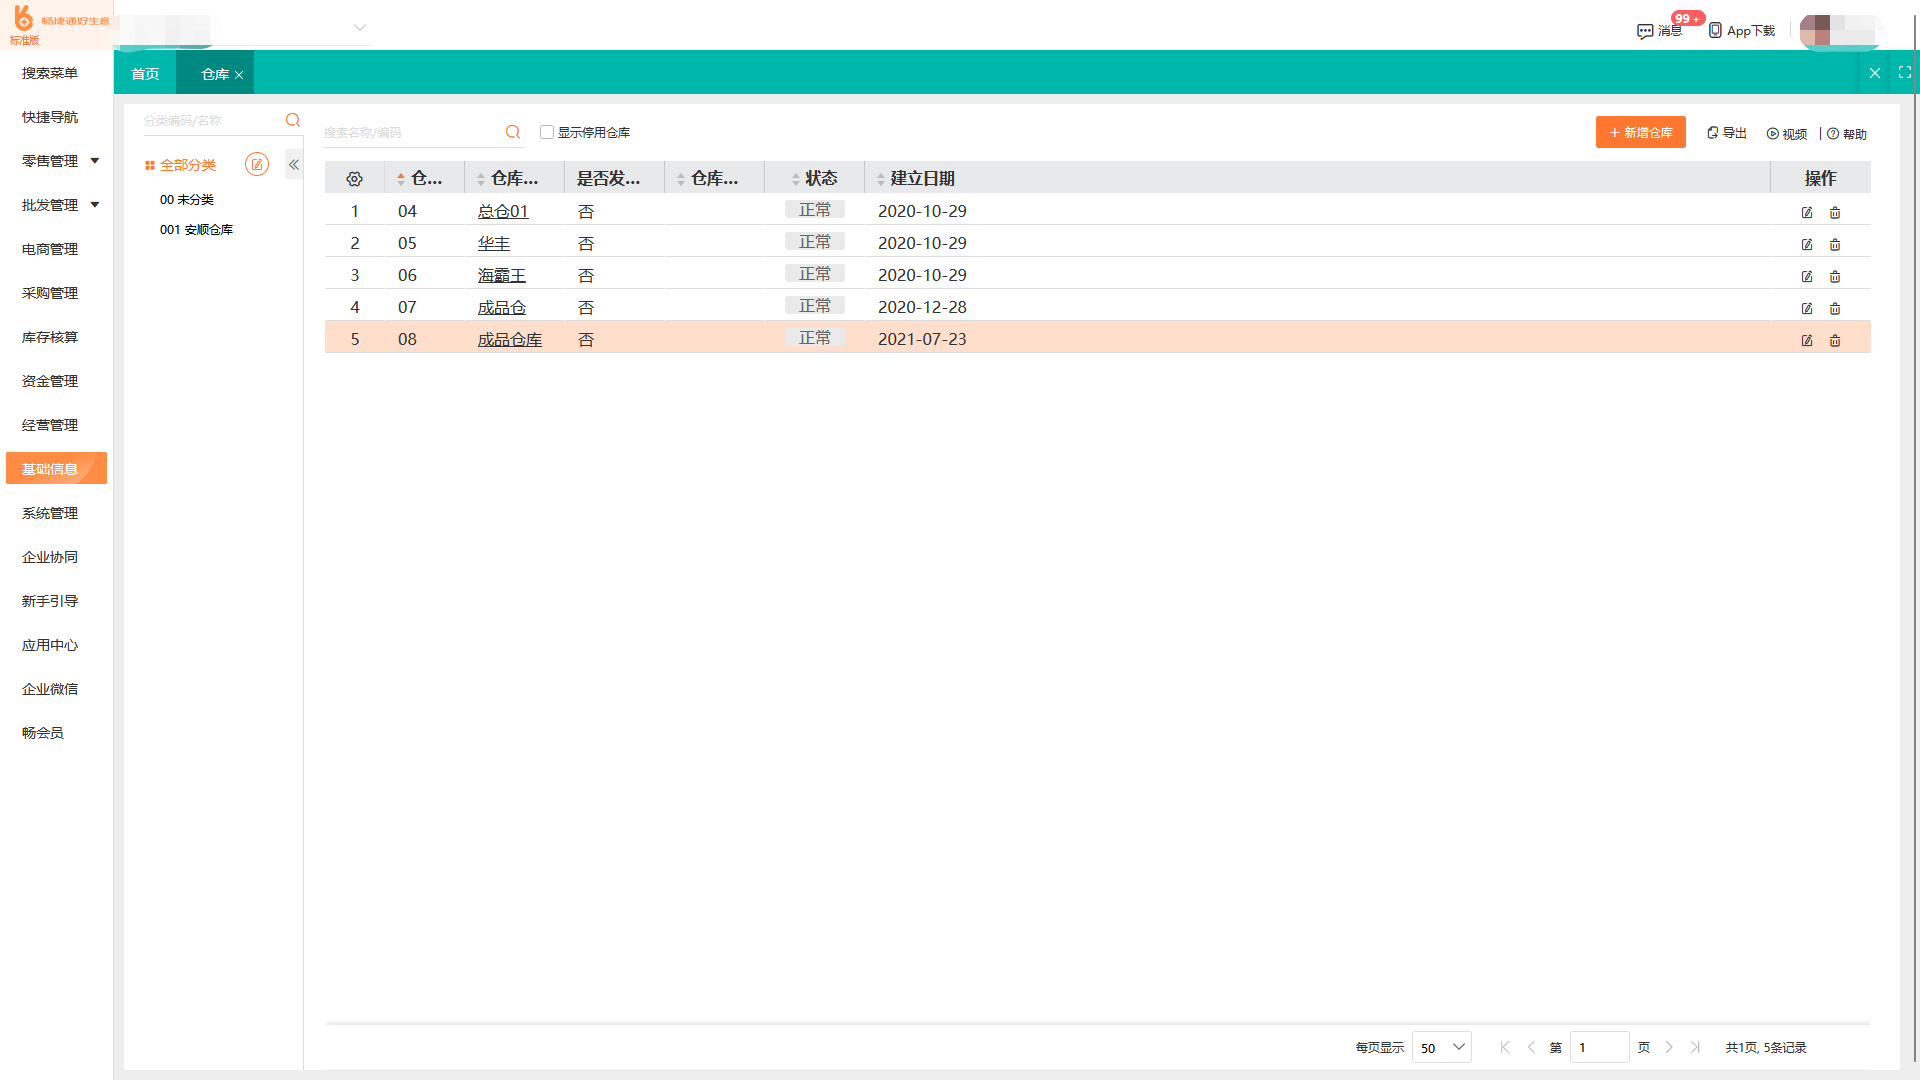
Task: Click 首页 tab
Action: (146, 74)
